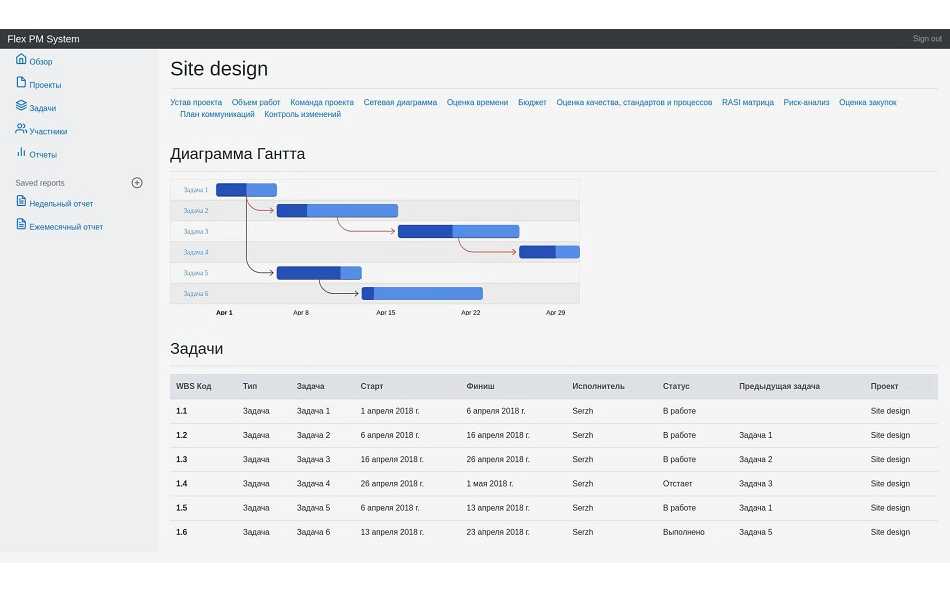Open the Контроль изменений link
This screenshot has height=593, width=950.
(x=302, y=114)
